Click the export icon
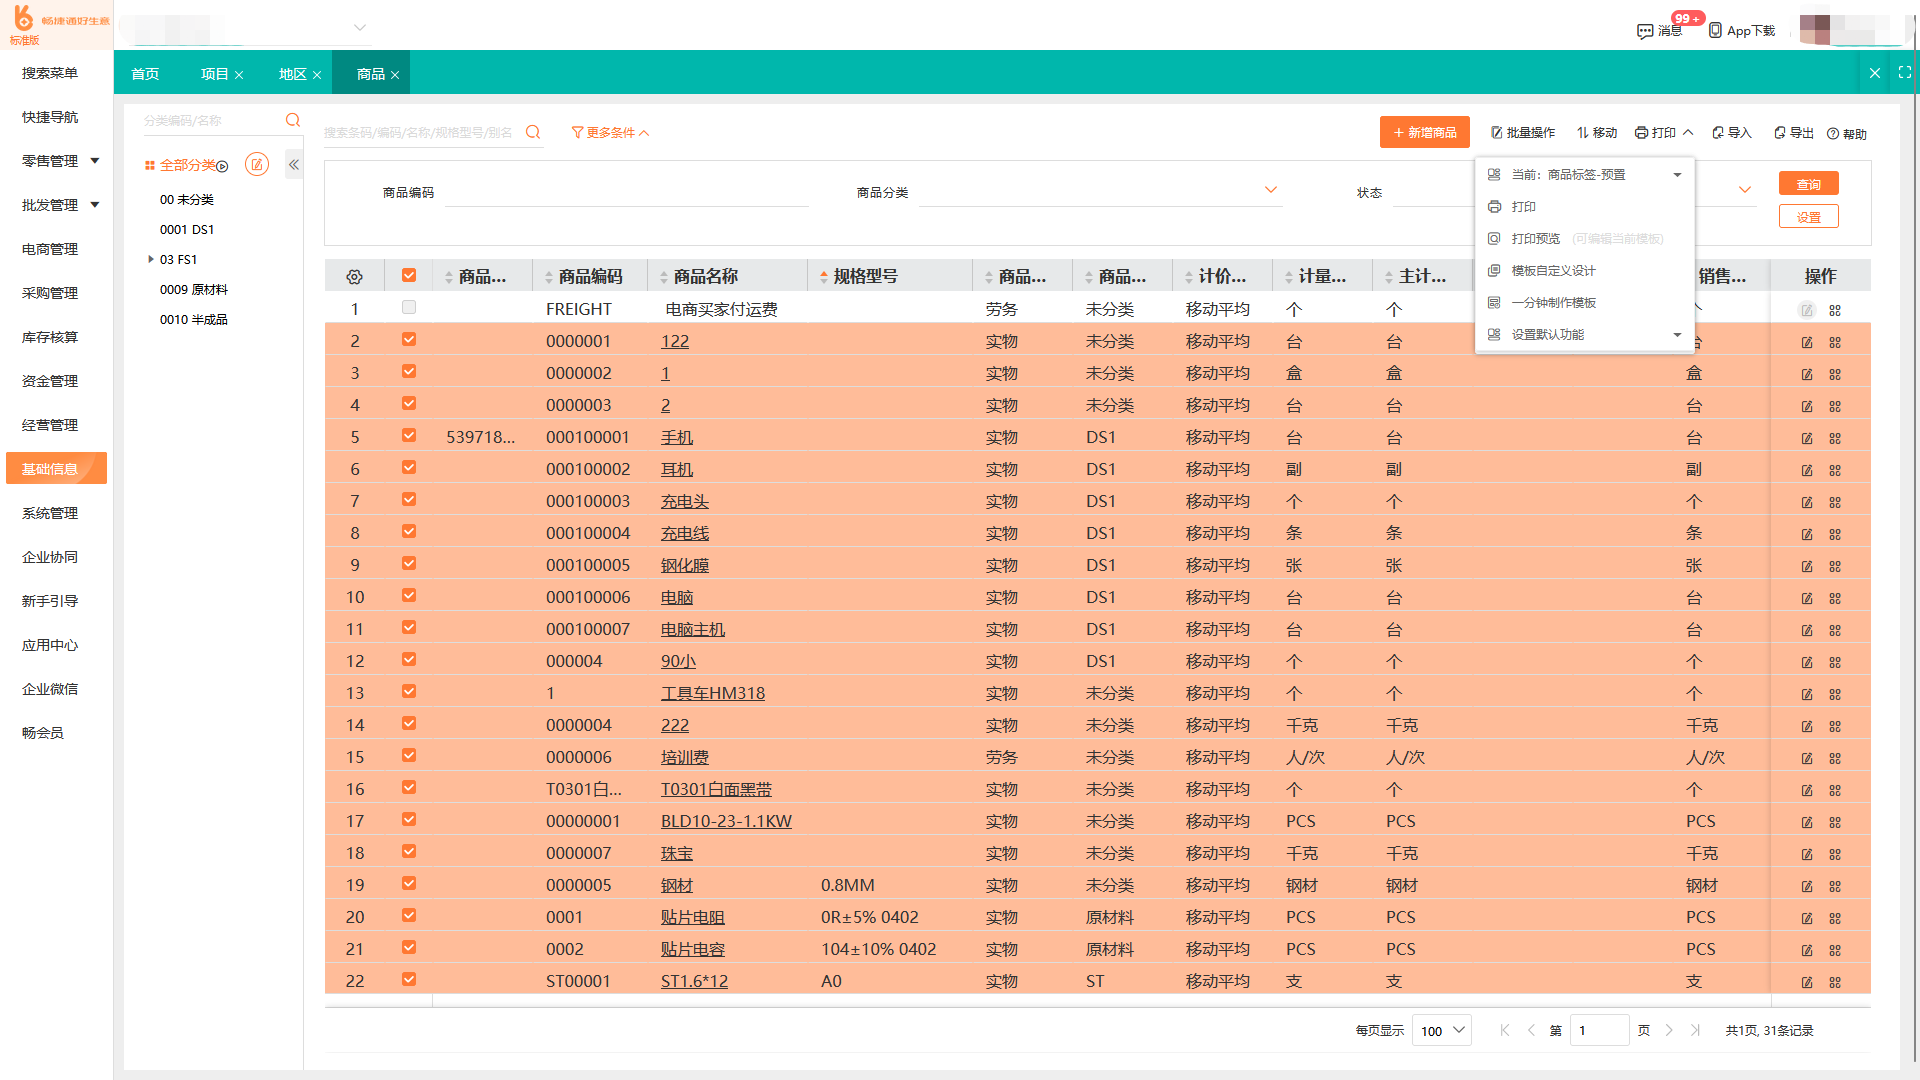The width and height of the screenshot is (1920, 1080). click(x=1778, y=132)
